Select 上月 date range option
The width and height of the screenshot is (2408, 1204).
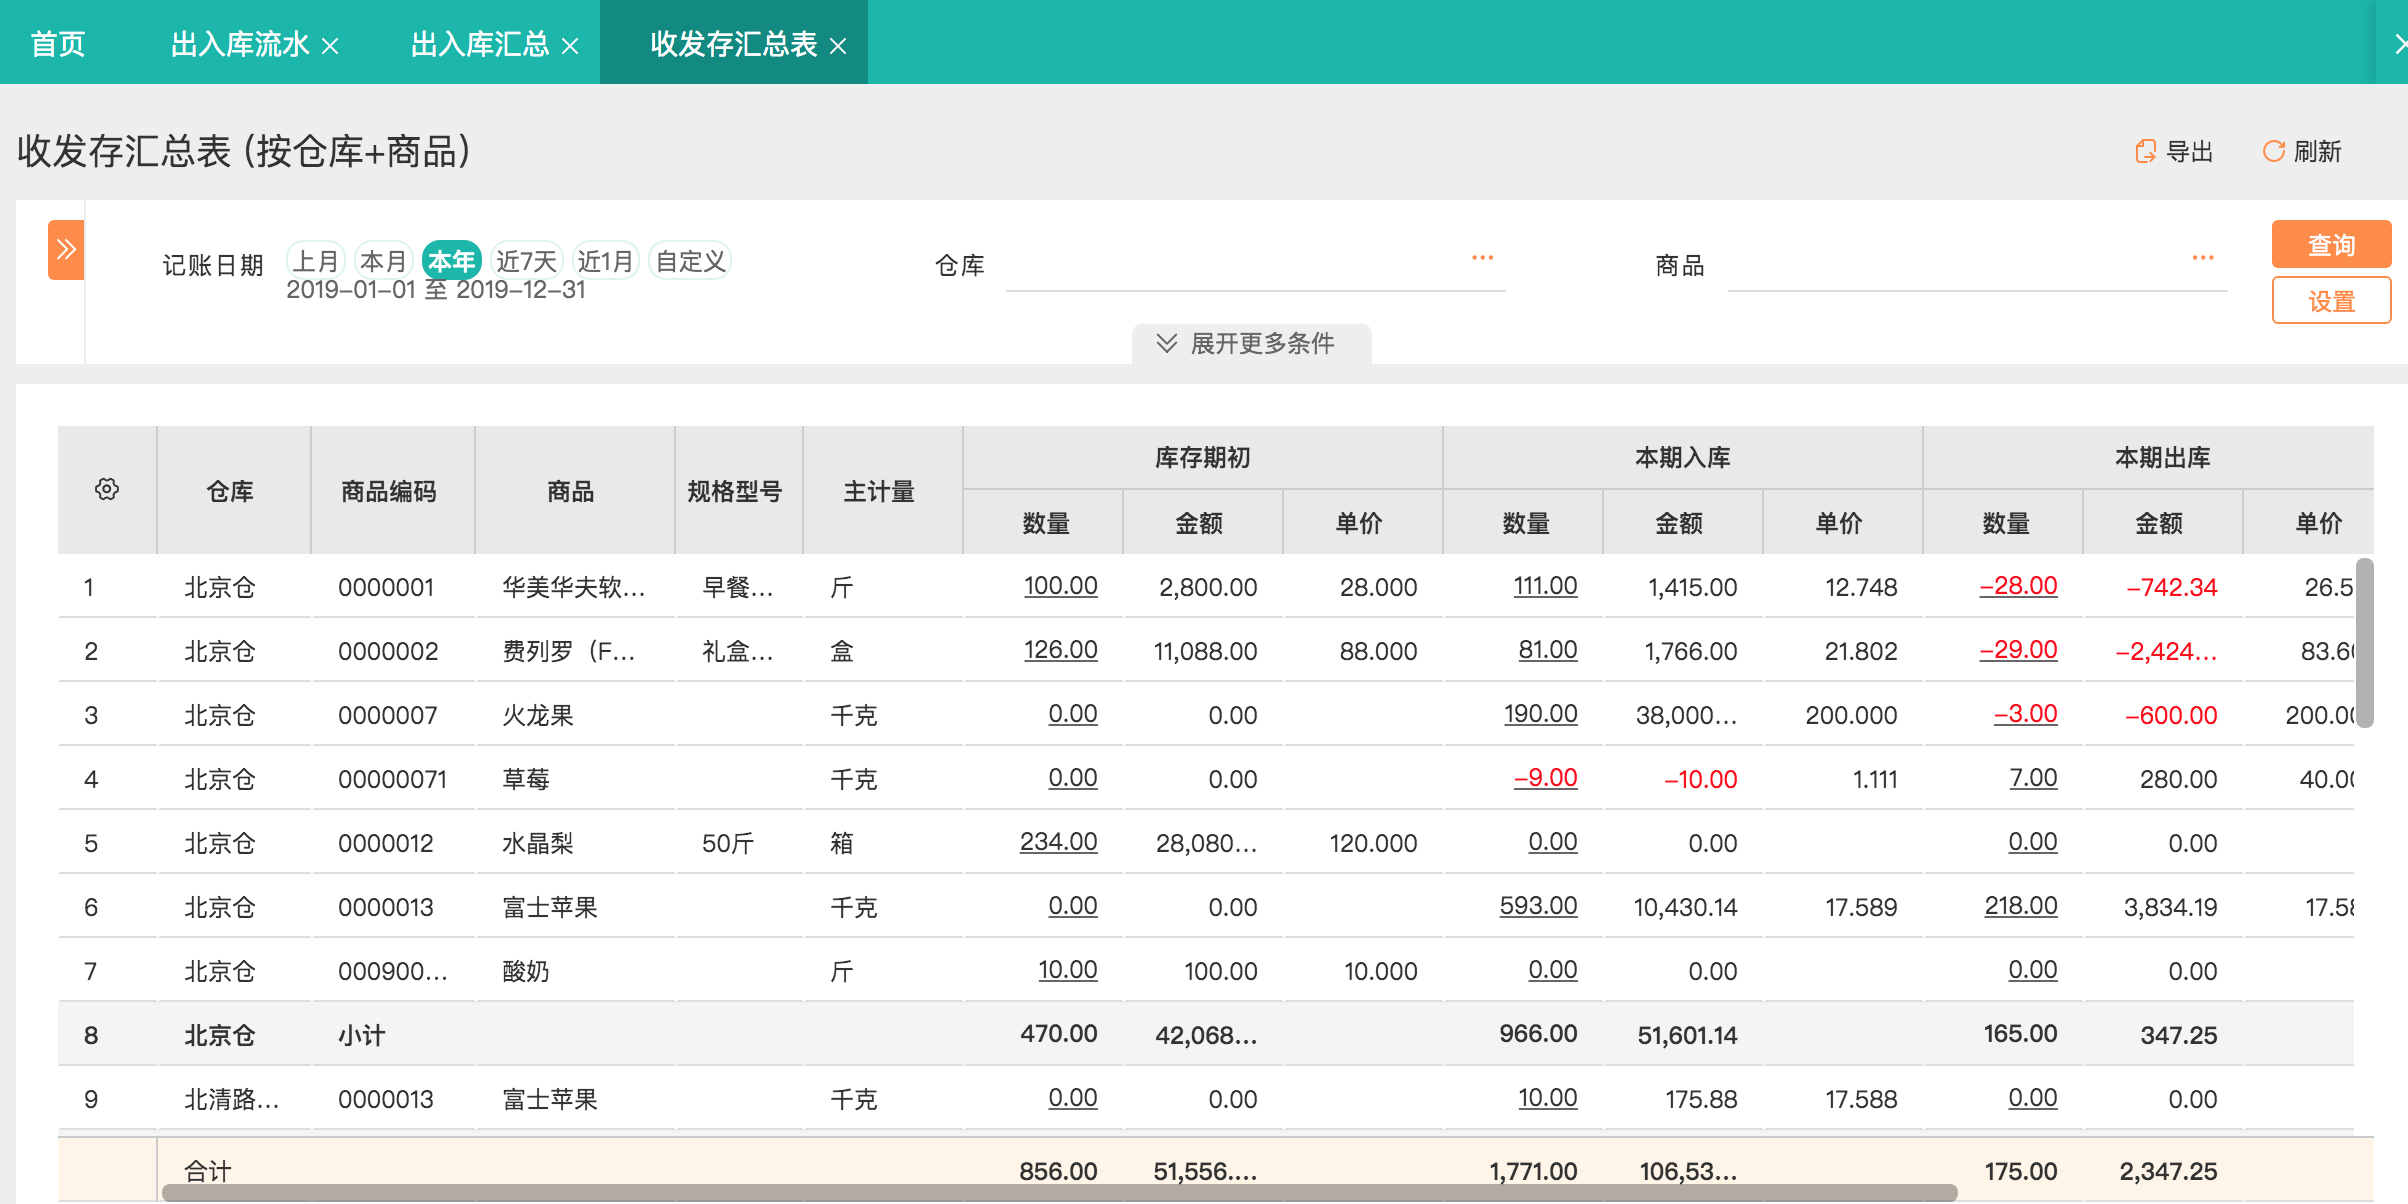(316, 260)
